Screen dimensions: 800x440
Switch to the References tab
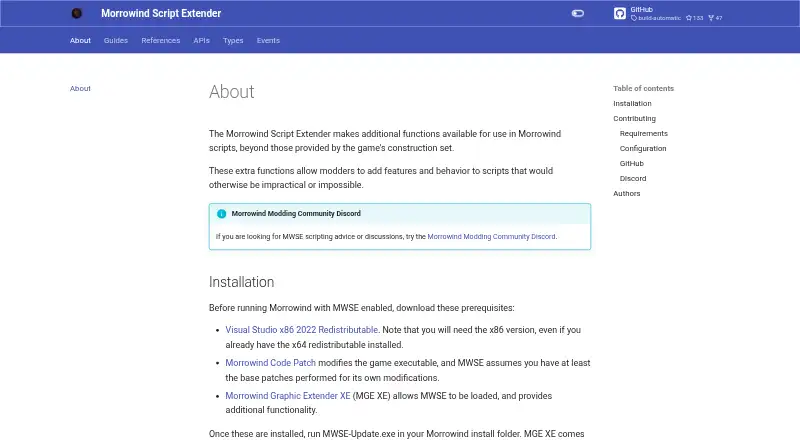(161, 40)
